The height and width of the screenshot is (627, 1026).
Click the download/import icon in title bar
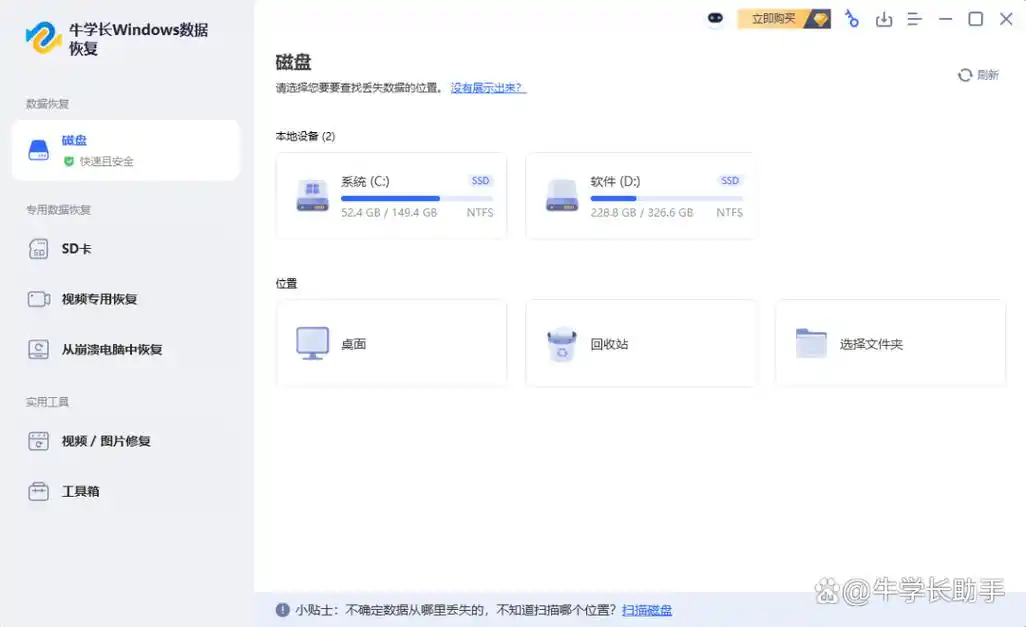884,19
